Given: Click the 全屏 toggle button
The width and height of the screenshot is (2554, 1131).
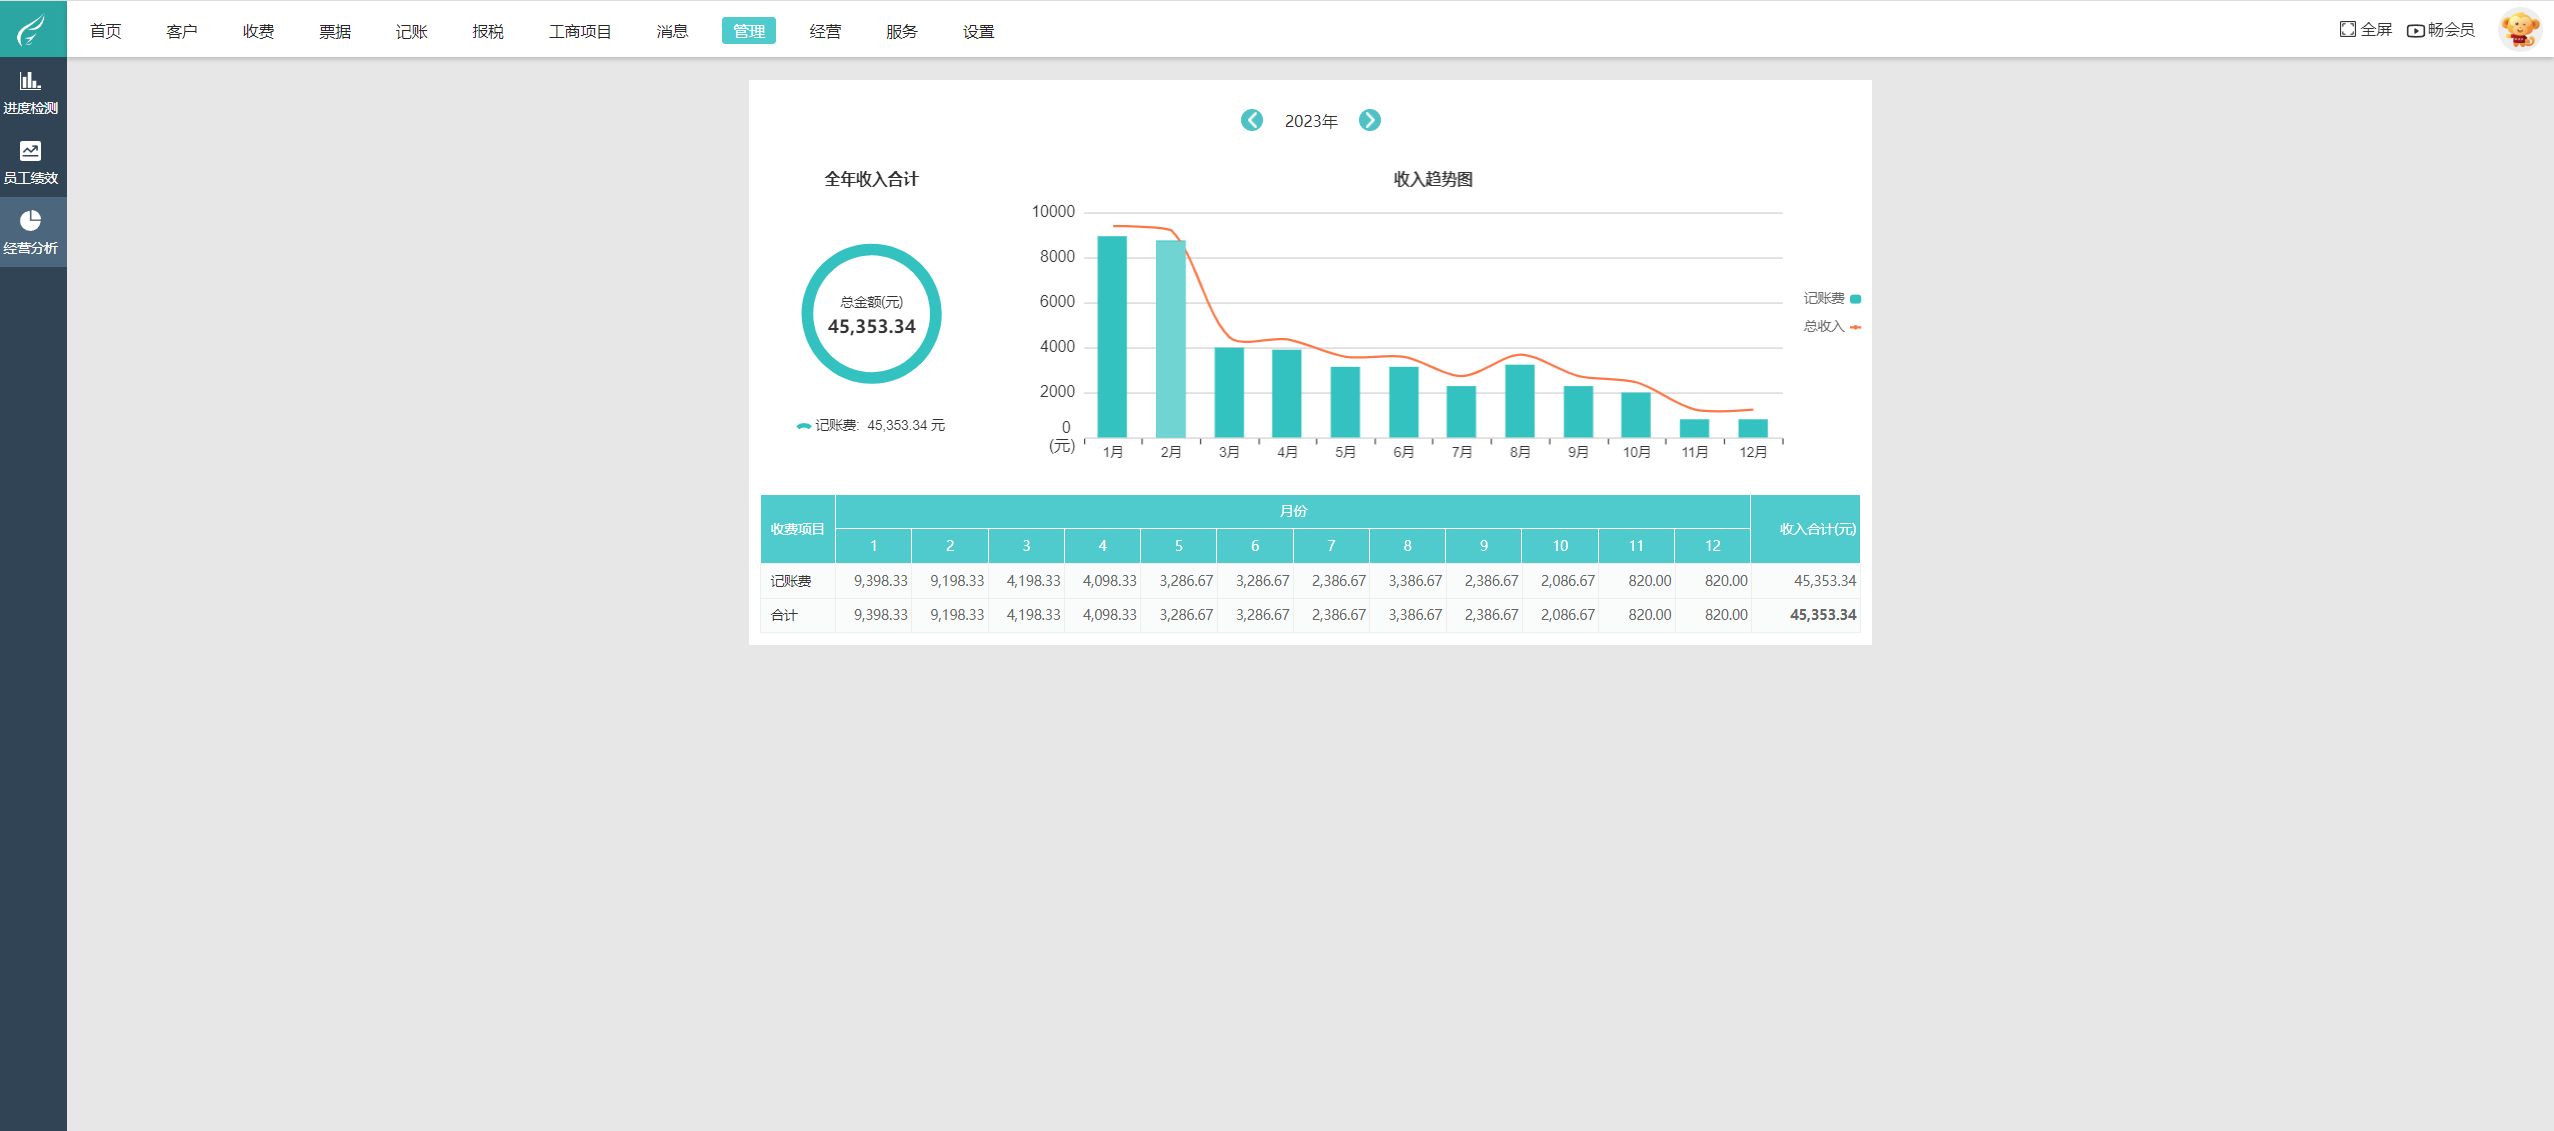Looking at the screenshot, I should click(2362, 31).
